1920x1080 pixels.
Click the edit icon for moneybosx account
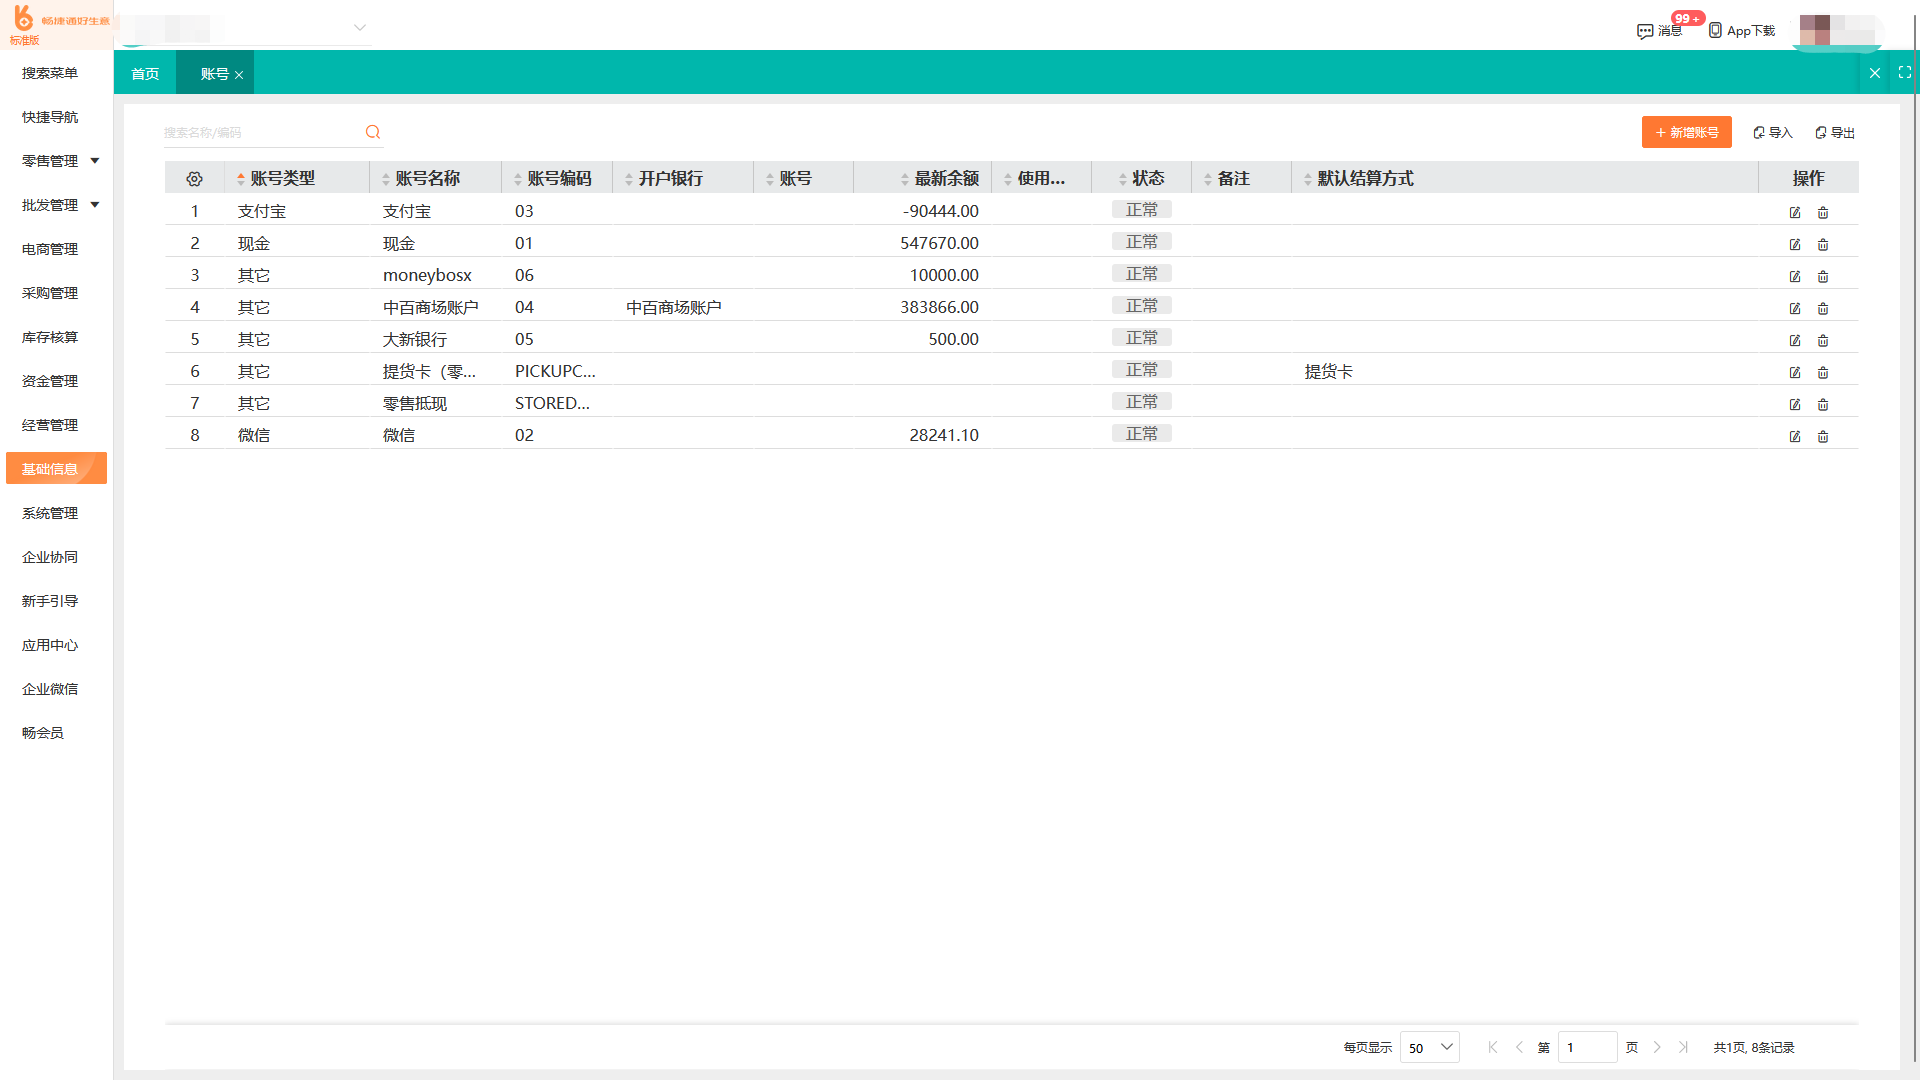tap(1795, 274)
